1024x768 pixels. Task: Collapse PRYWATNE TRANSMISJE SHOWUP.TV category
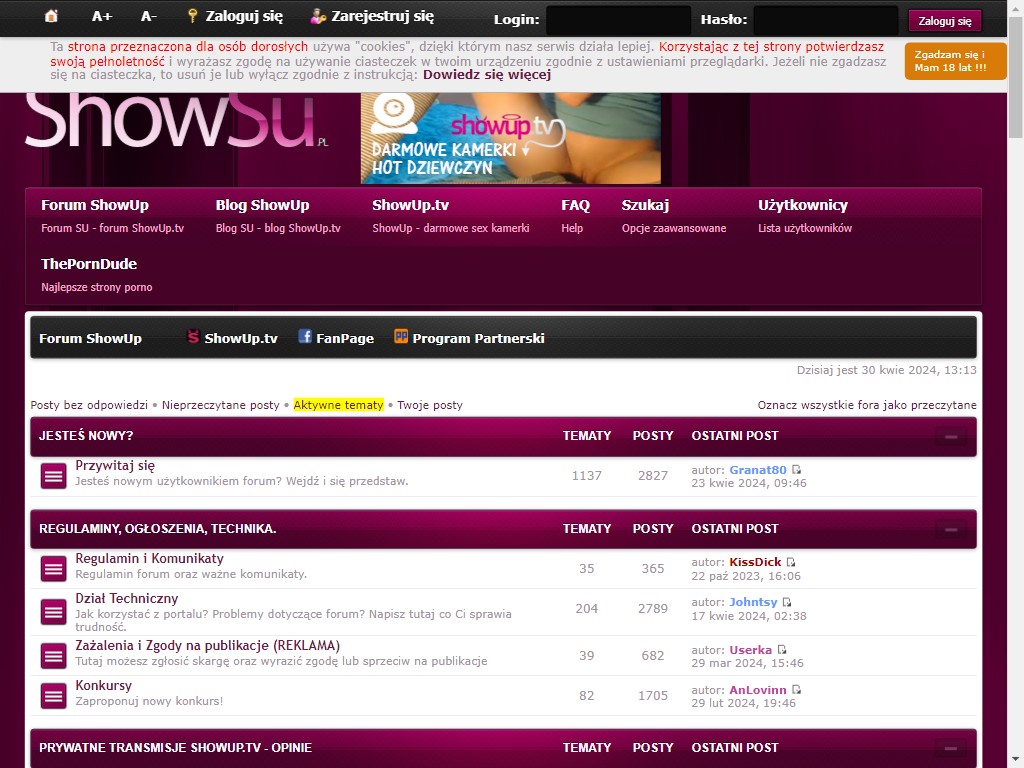(x=950, y=748)
